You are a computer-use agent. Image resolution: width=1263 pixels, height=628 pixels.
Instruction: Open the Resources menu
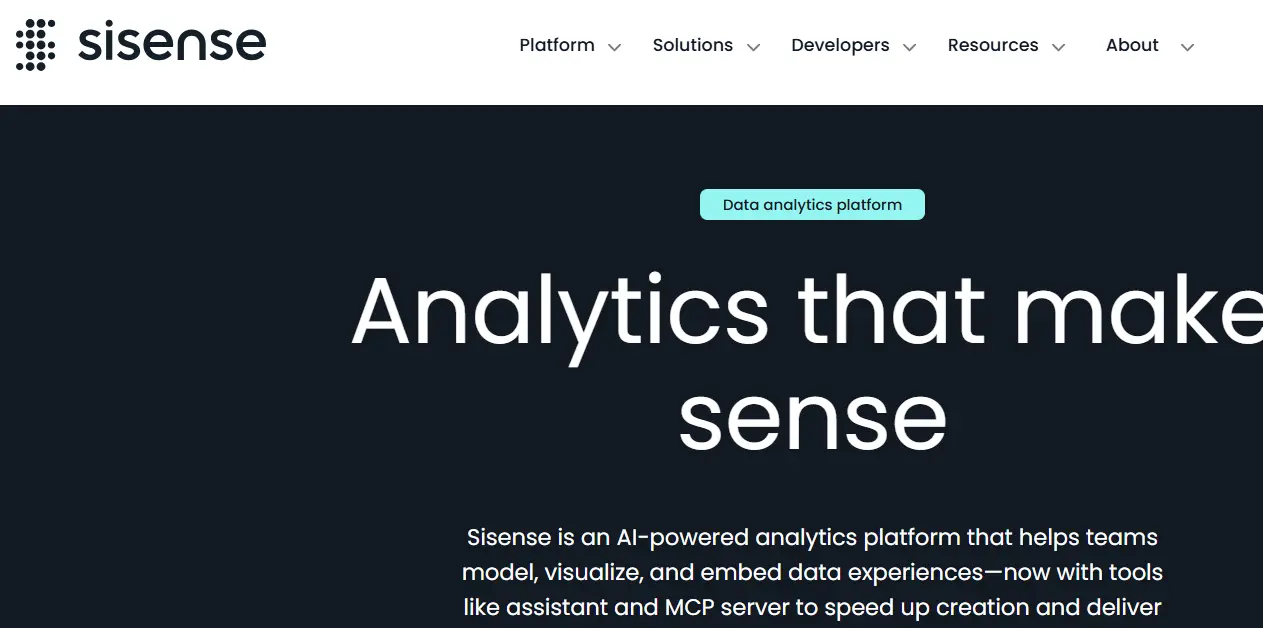[x=992, y=45]
